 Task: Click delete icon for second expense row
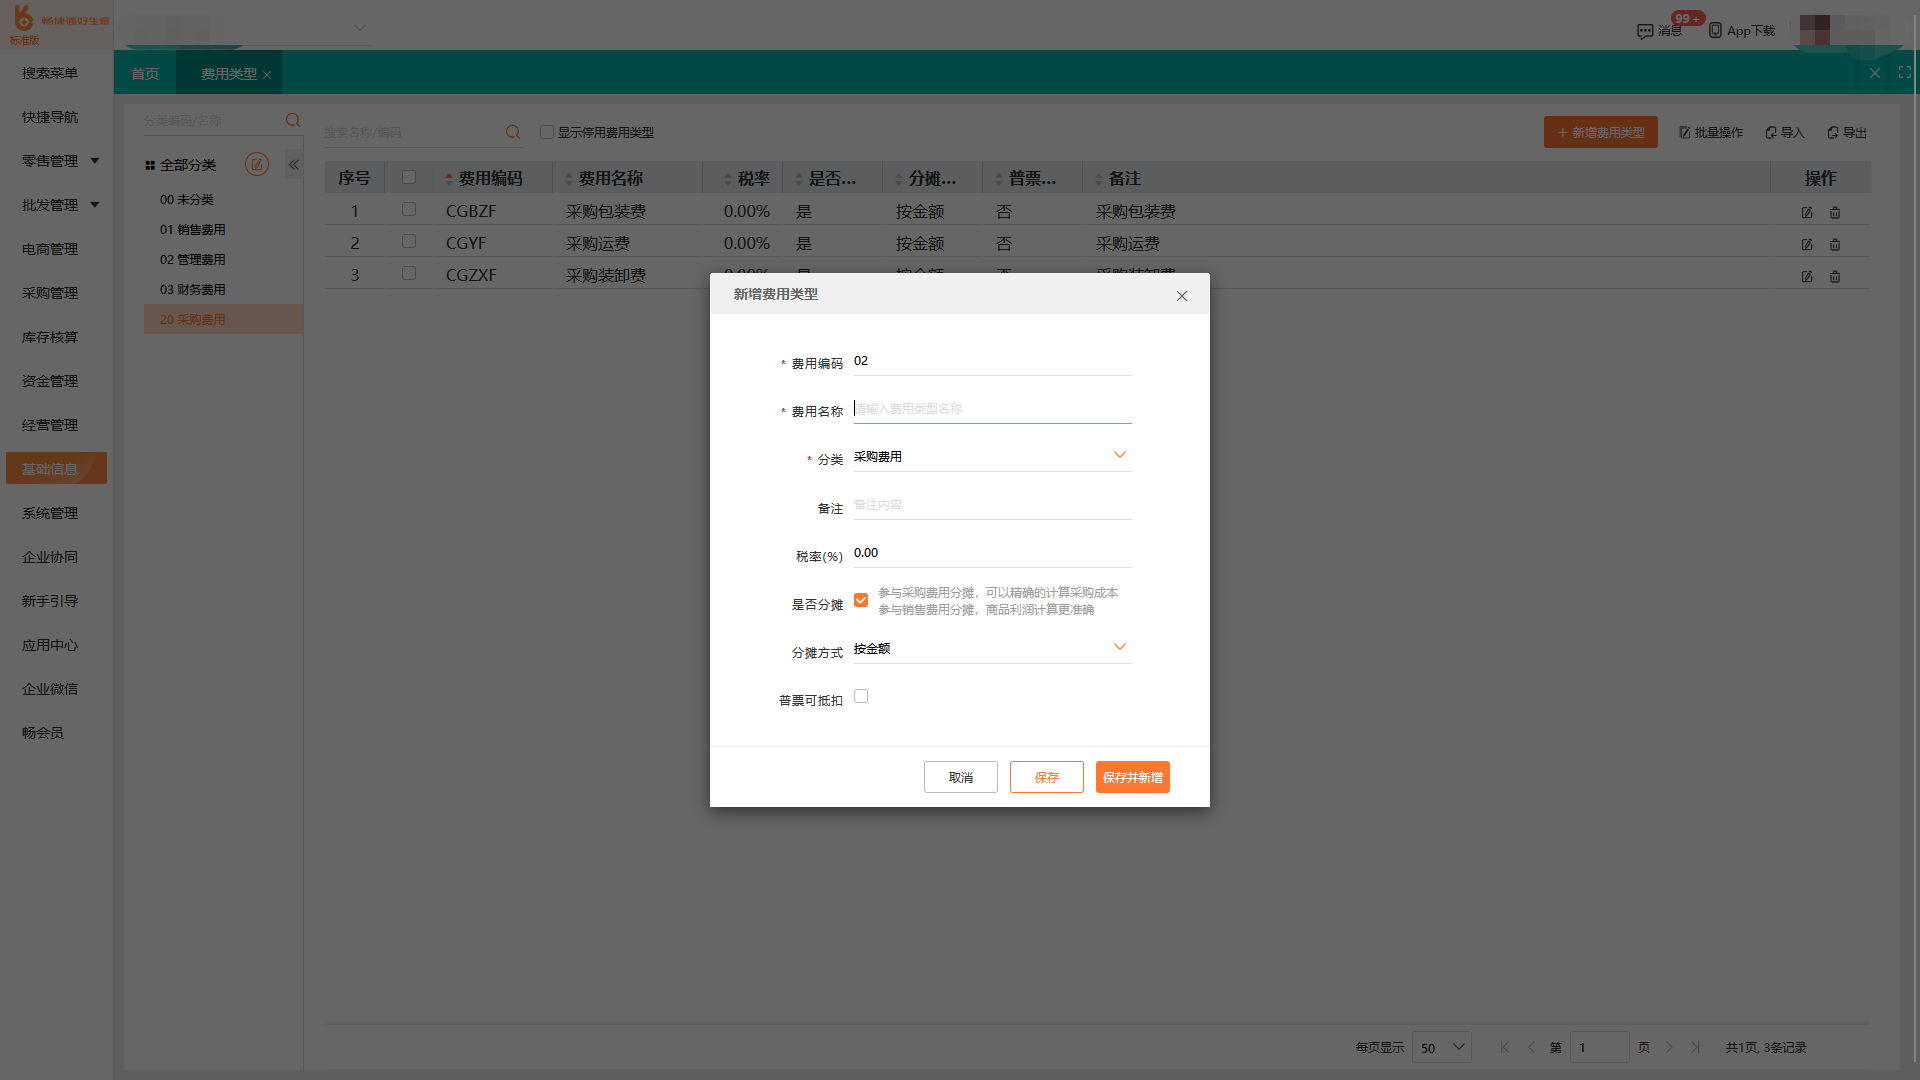tap(1836, 244)
